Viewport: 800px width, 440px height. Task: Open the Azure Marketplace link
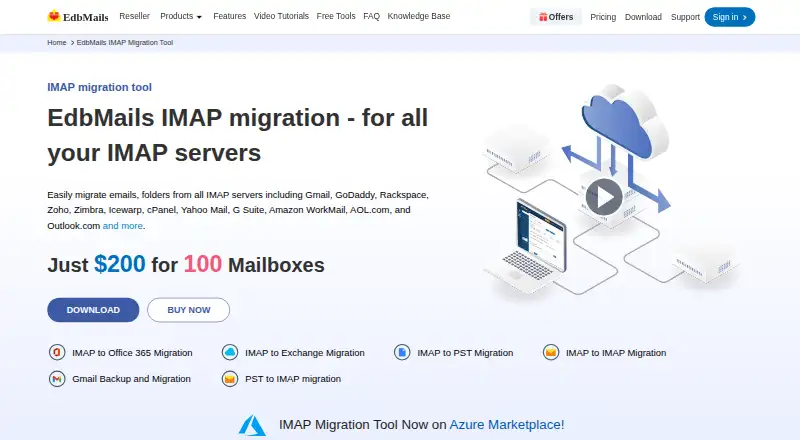pyautogui.click(x=507, y=425)
